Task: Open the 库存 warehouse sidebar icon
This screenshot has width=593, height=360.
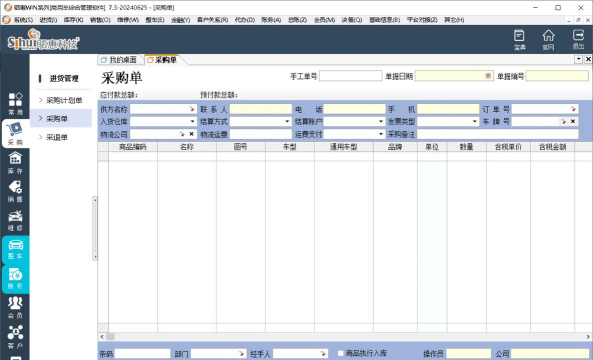Action: pyautogui.click(x=15, y=163)
